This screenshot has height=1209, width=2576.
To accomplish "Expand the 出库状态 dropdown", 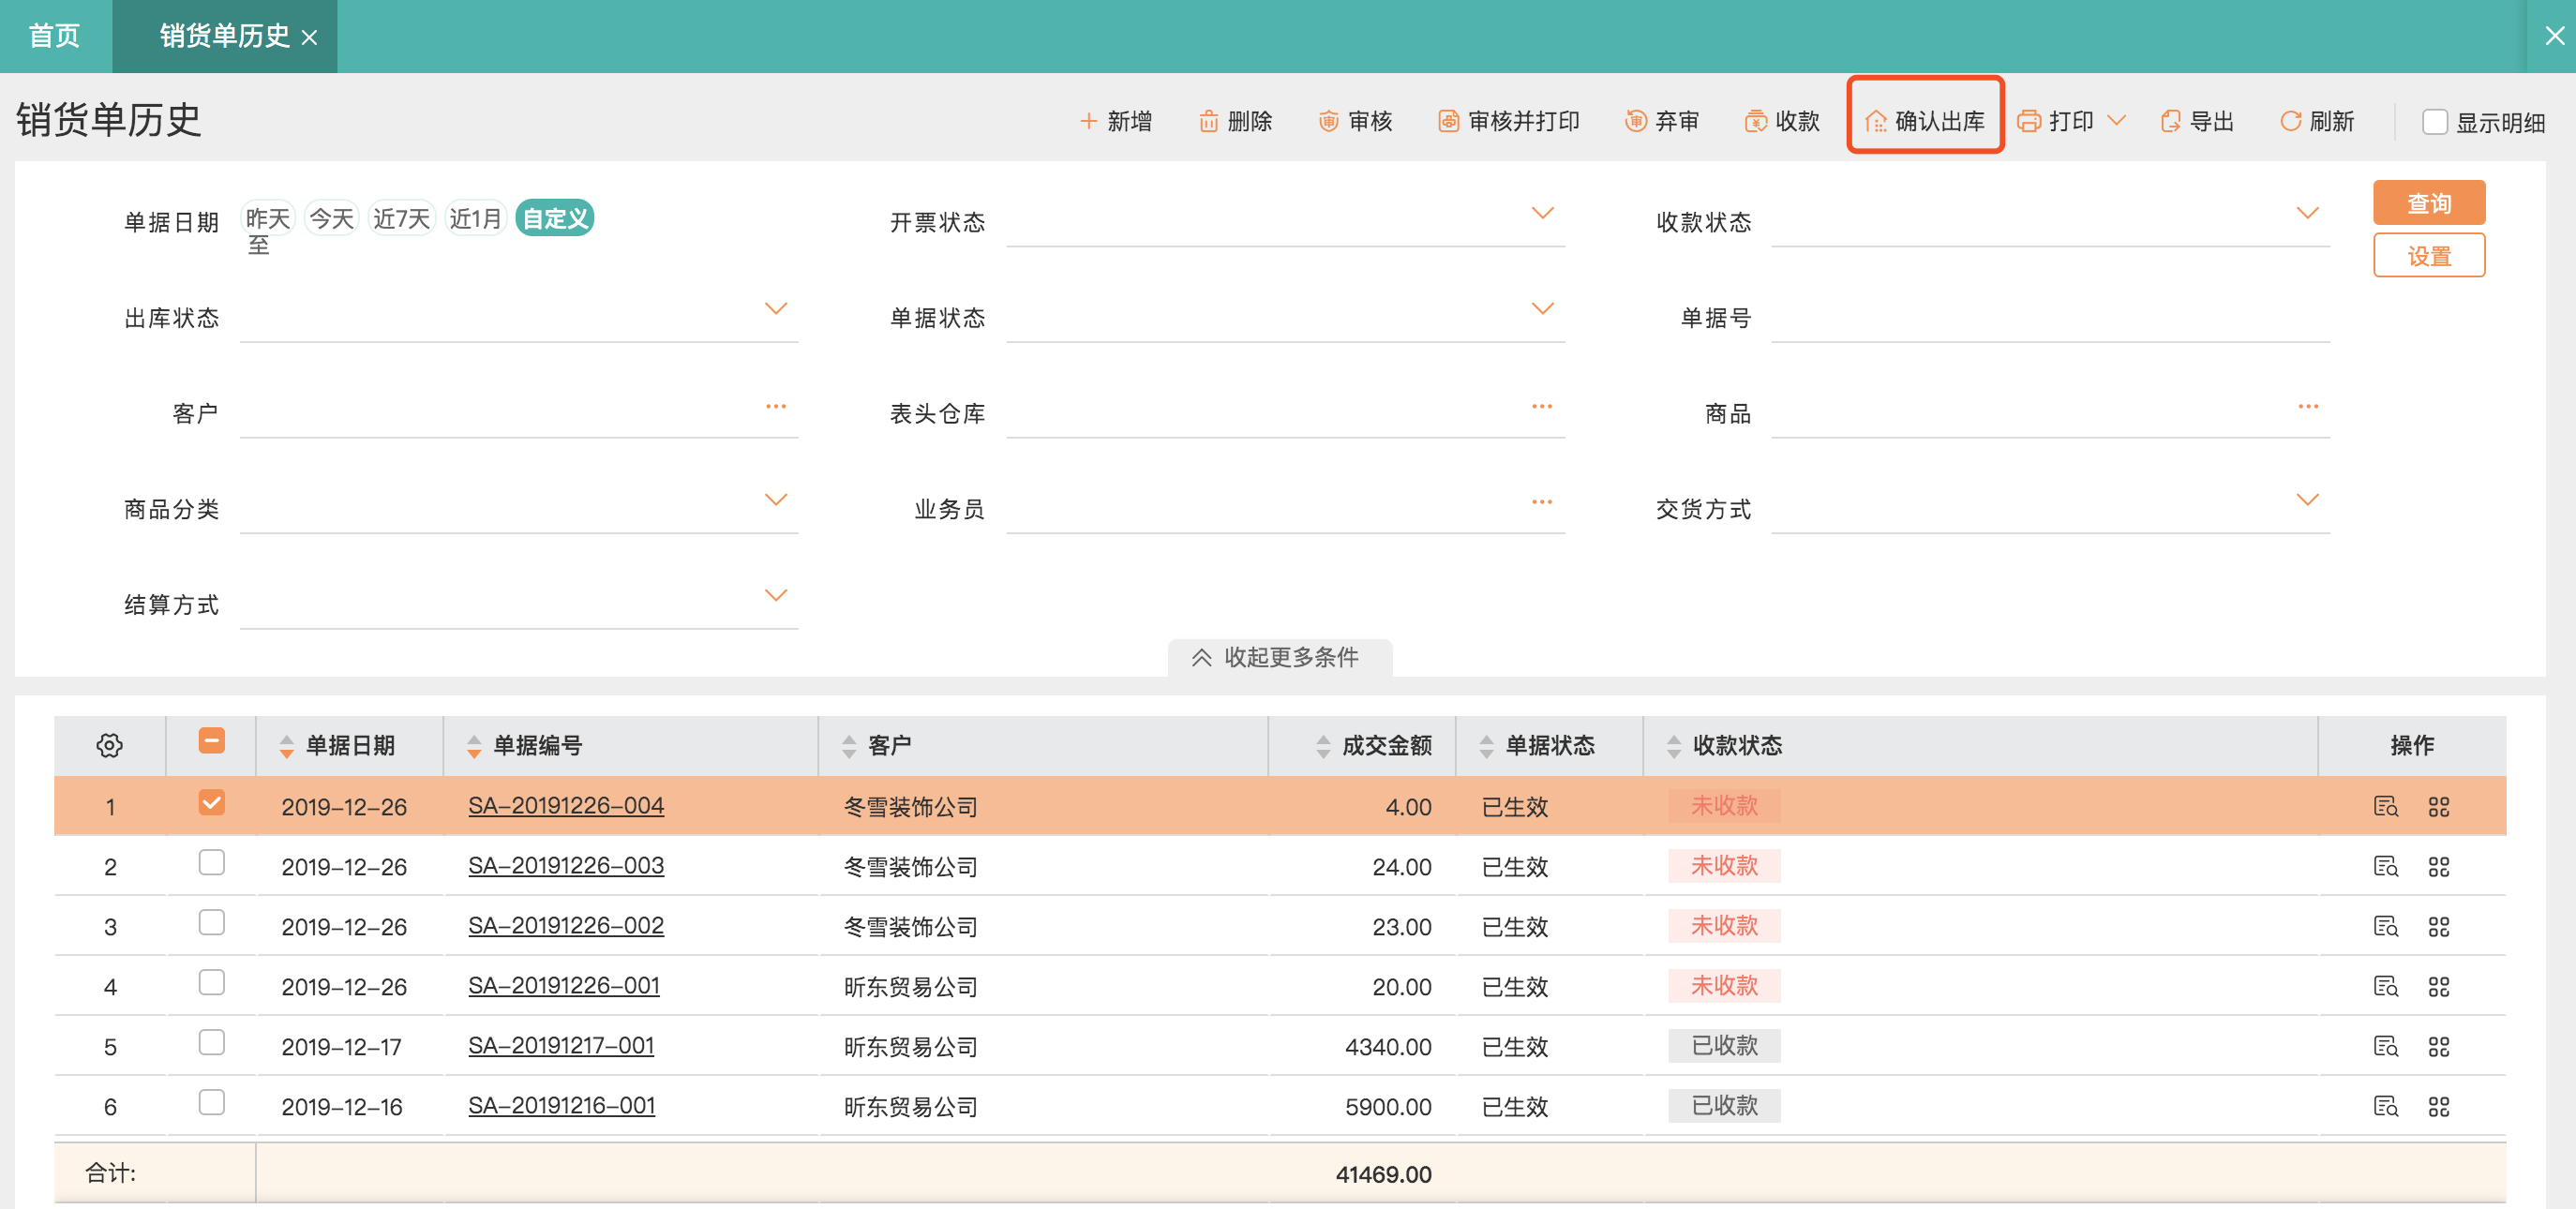I will pos(773,316).
